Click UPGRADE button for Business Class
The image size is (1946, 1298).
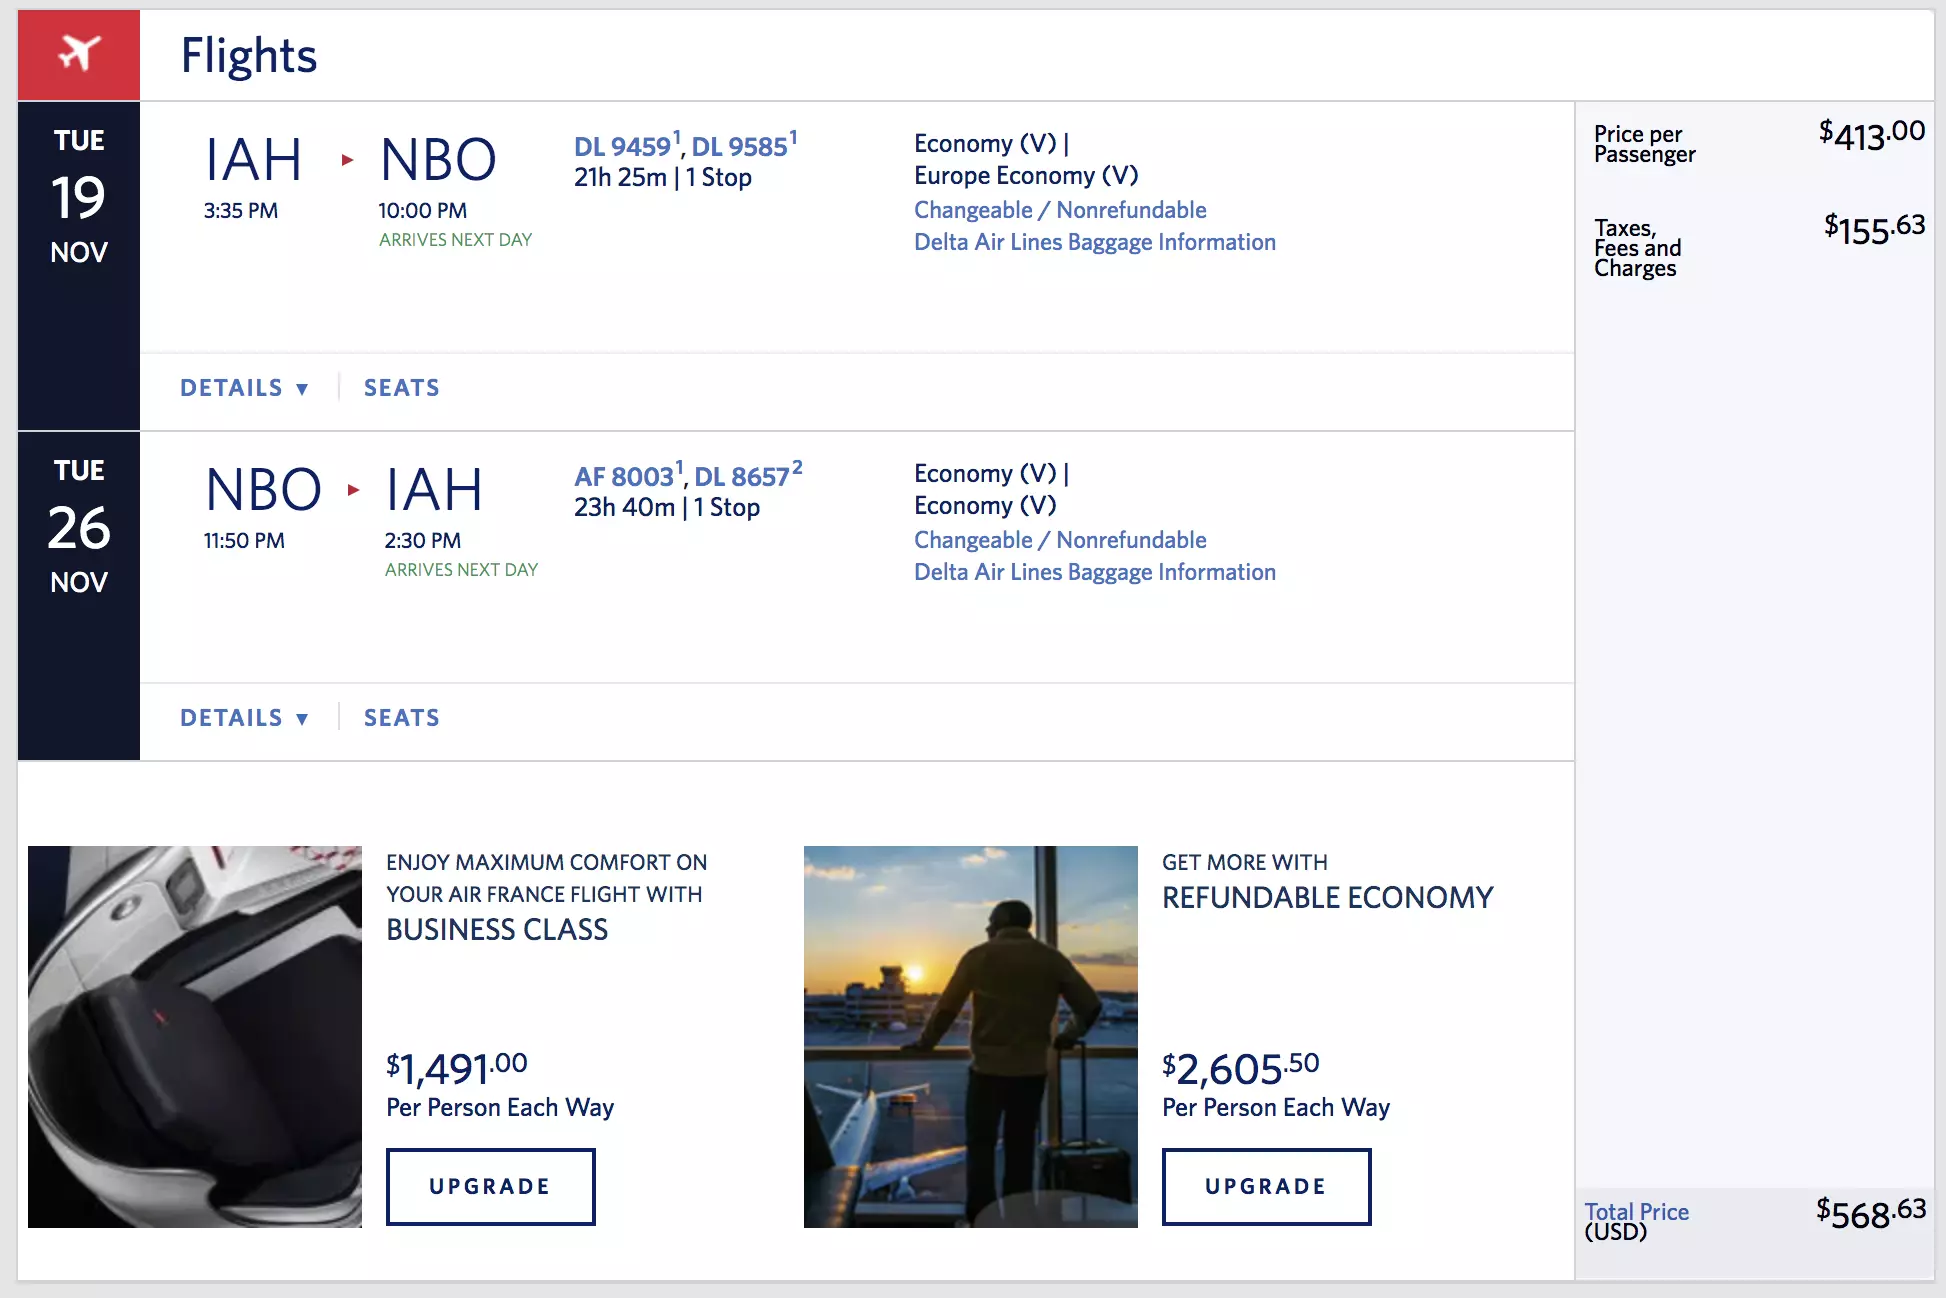click(489, 1185)
